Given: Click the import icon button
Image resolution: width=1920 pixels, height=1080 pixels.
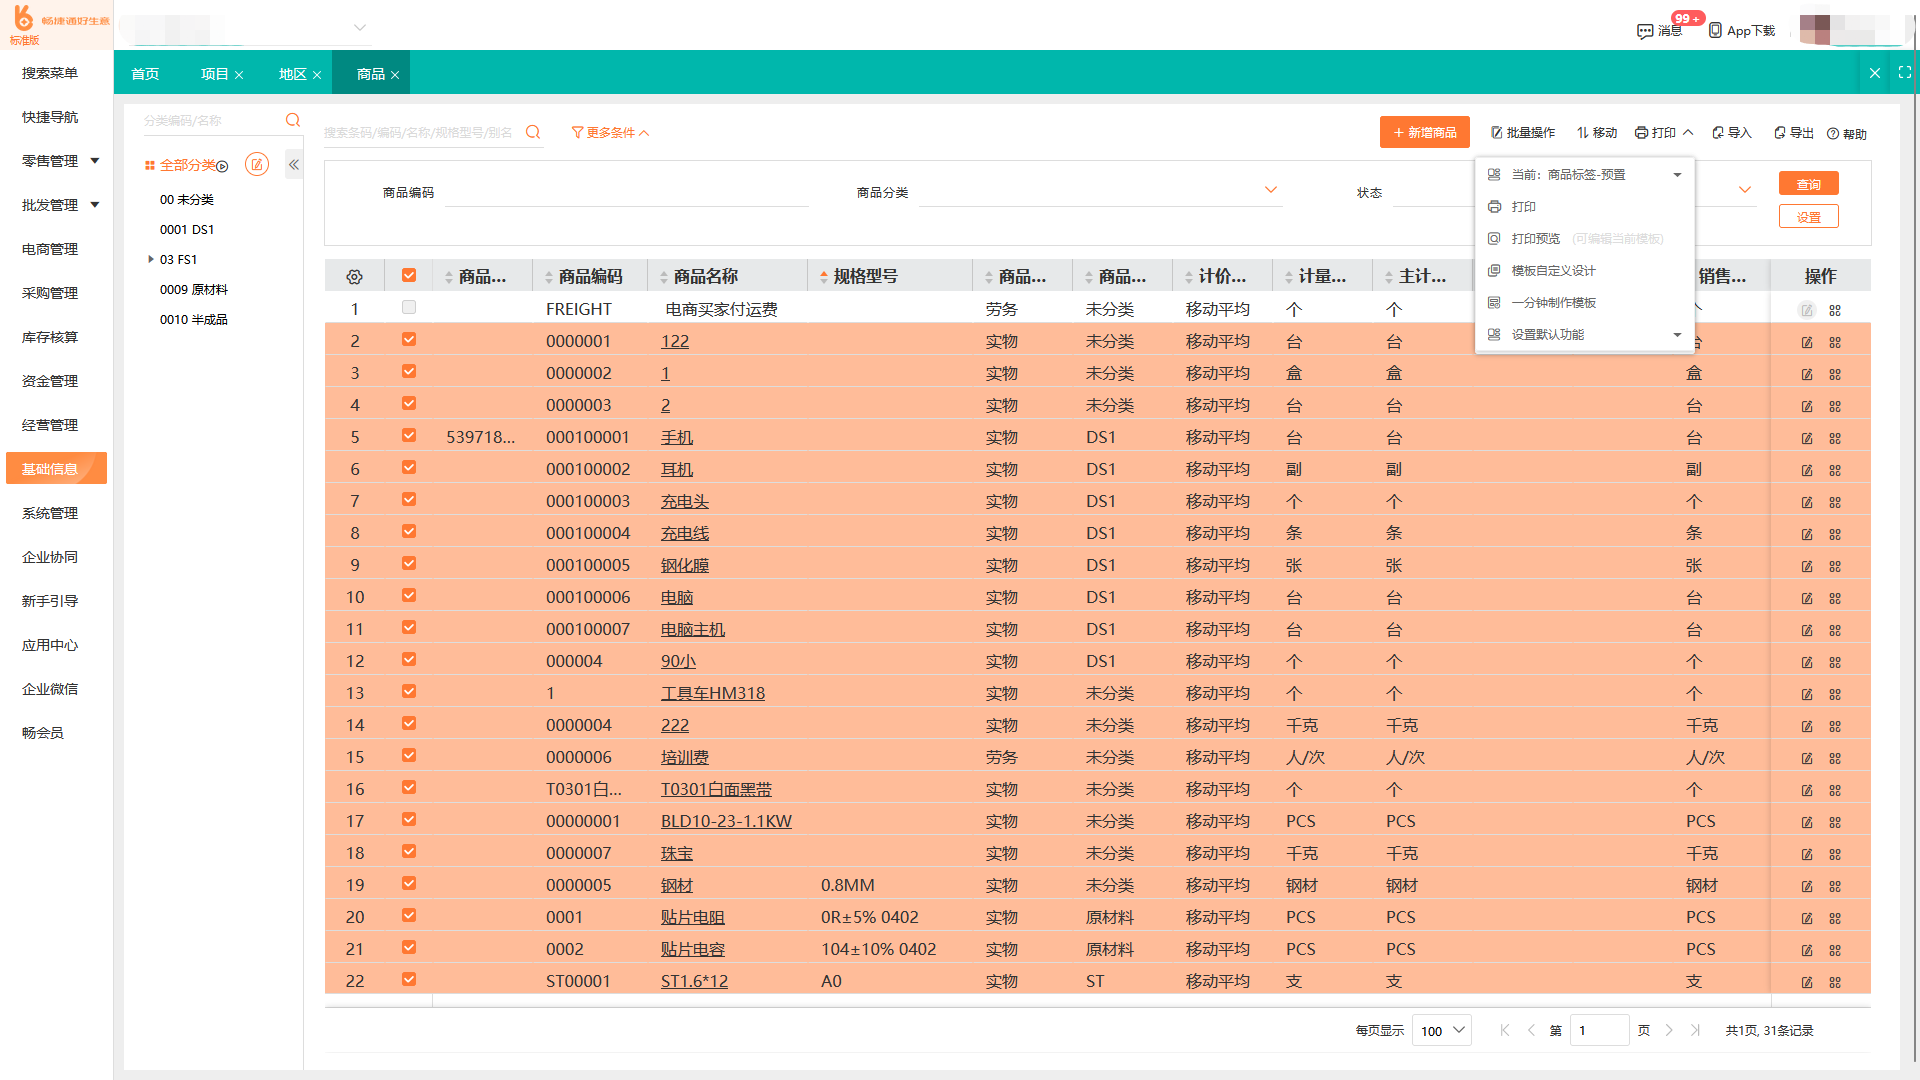Looking at the screenshot, I should point(1729,132).
